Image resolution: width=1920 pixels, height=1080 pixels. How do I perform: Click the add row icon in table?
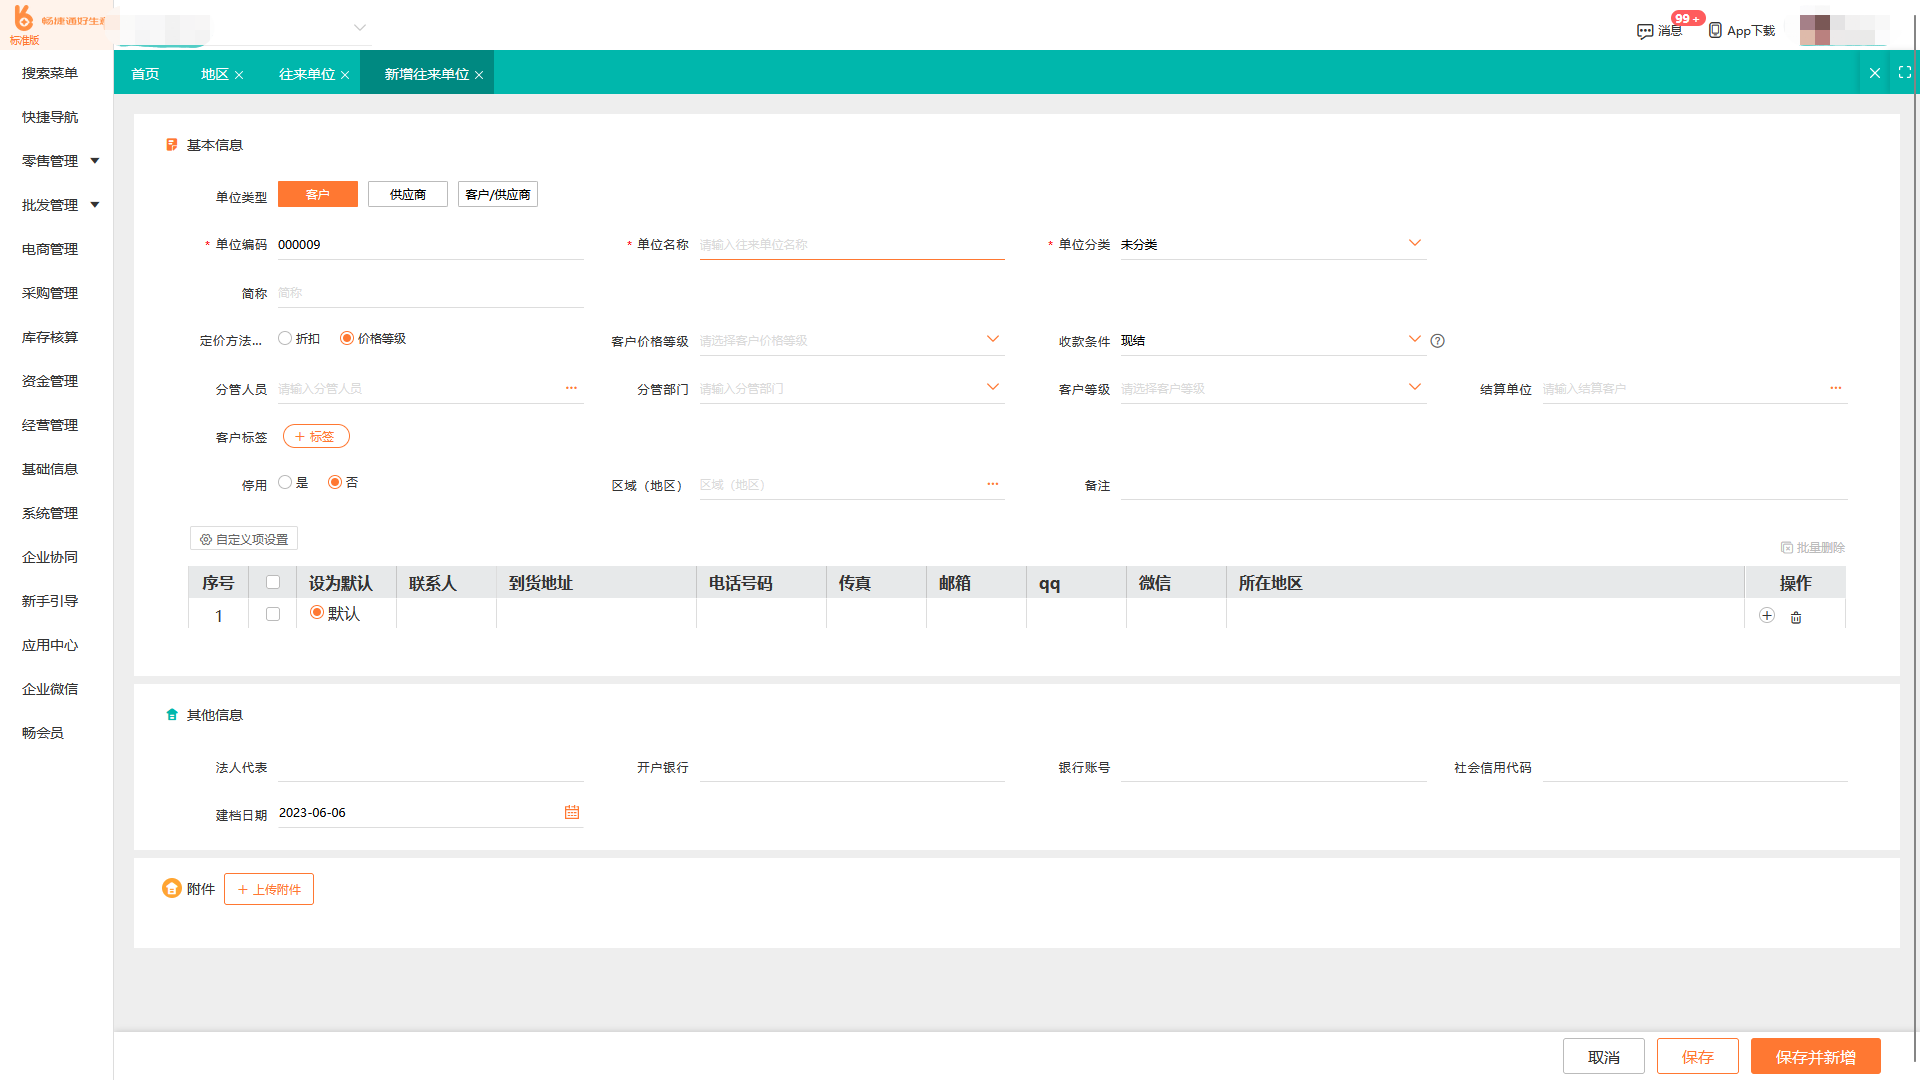coord(1767,616)
